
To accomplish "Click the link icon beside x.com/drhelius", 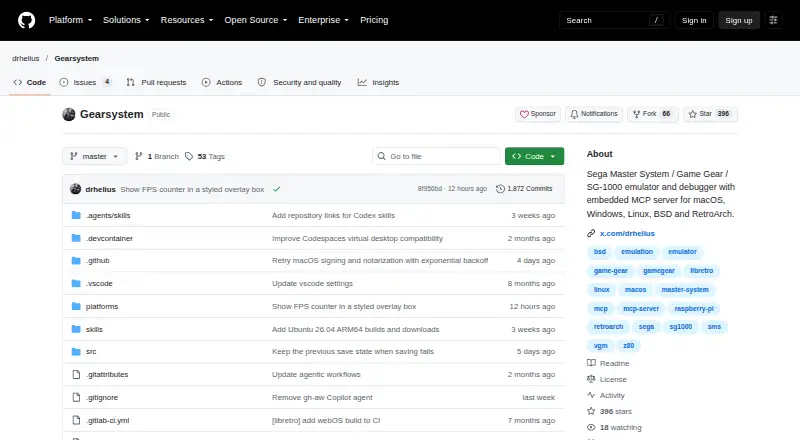I will [591, 233].
